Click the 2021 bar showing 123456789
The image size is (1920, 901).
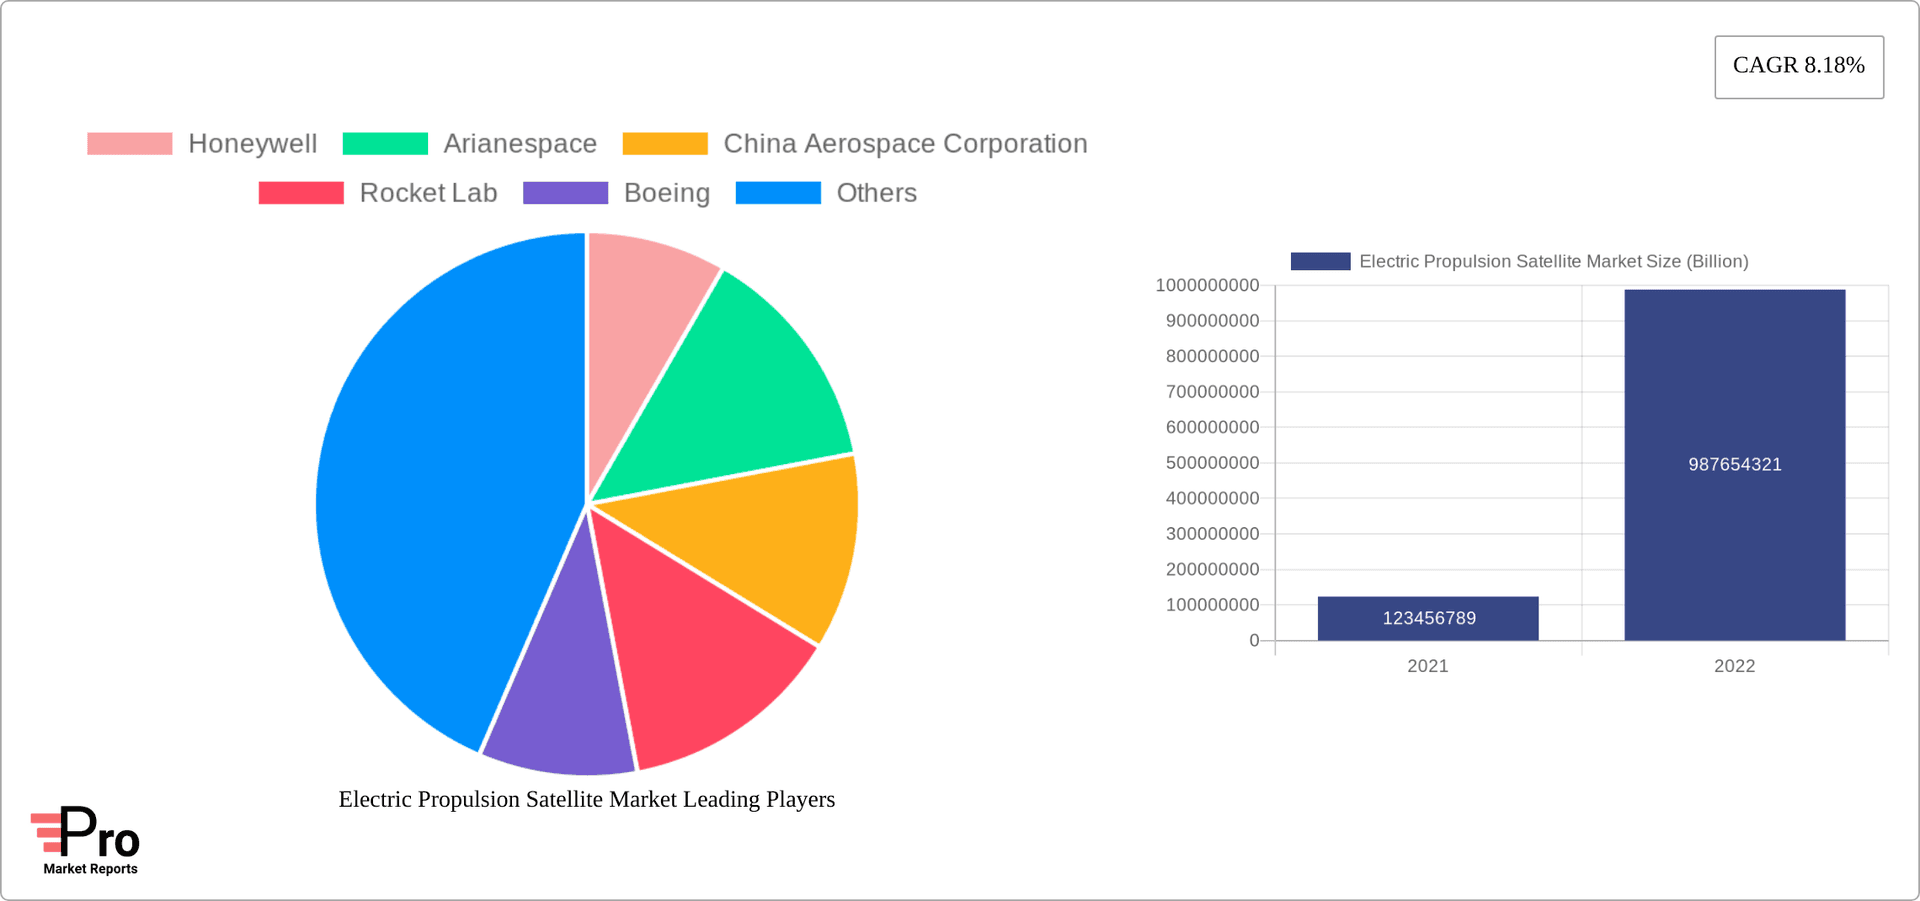click(x=1428, y=616)
